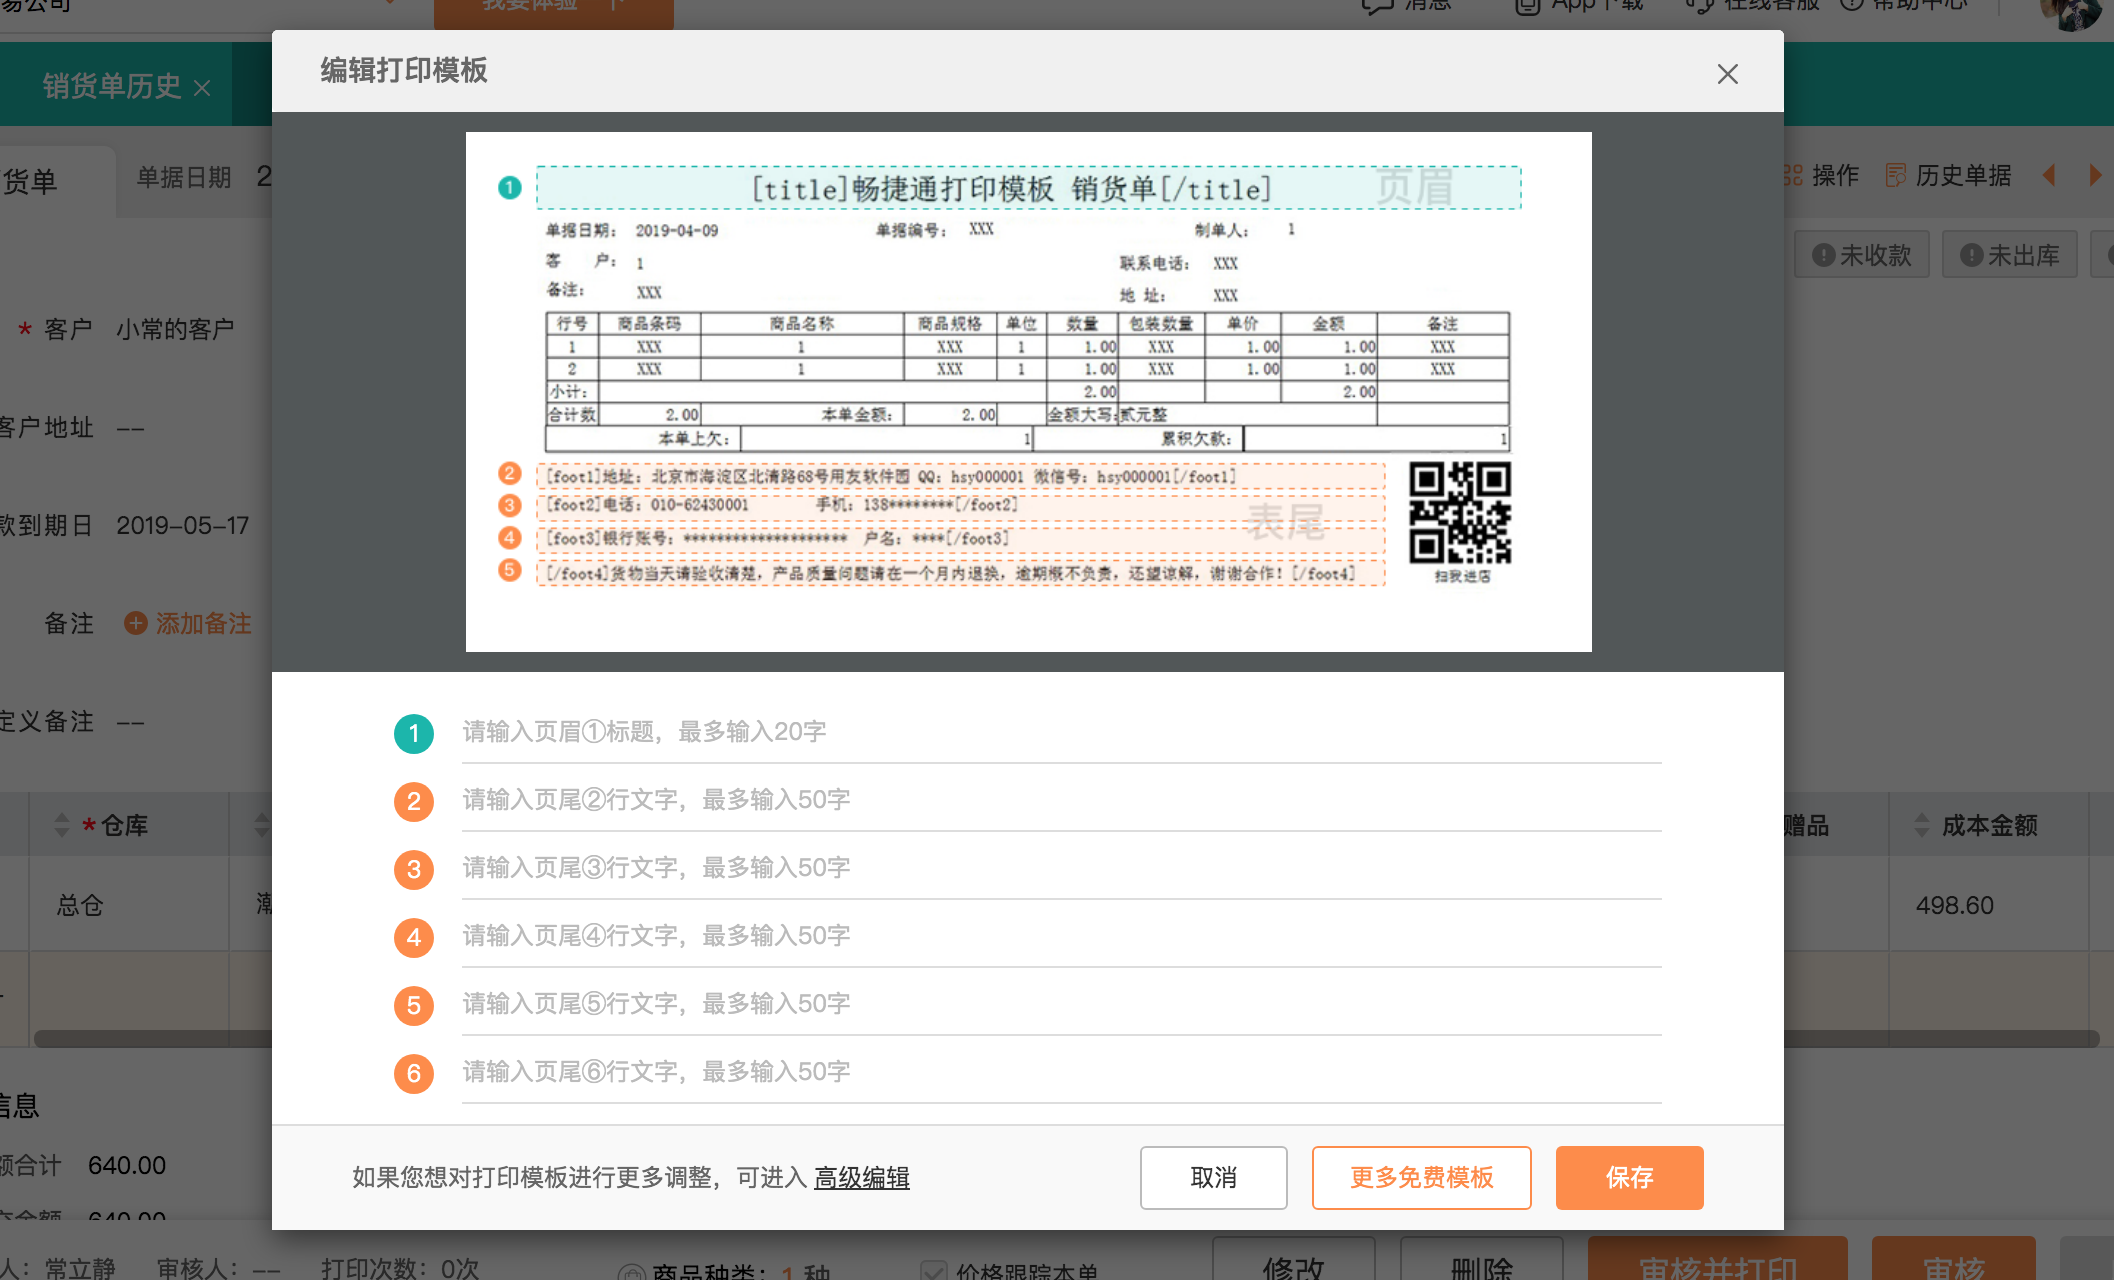2114x1280 pixels.
Task: Click the page footer section 5 icon
Action: pos(418,1004)
